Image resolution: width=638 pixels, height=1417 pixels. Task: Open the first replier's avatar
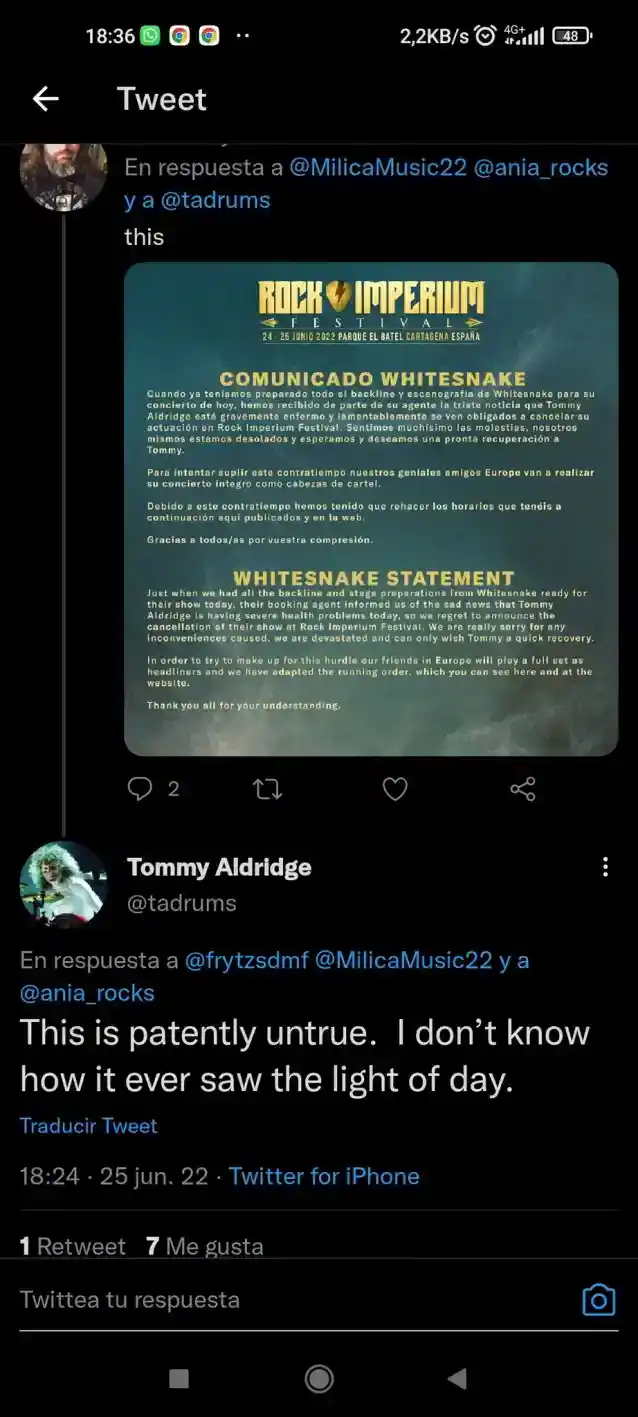pyautogui.click(x=63, y=175)
